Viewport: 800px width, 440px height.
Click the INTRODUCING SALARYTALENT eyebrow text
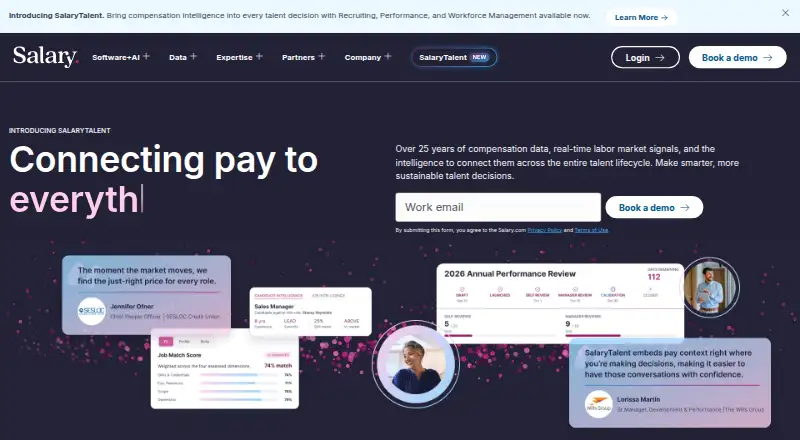click(60, 131)
